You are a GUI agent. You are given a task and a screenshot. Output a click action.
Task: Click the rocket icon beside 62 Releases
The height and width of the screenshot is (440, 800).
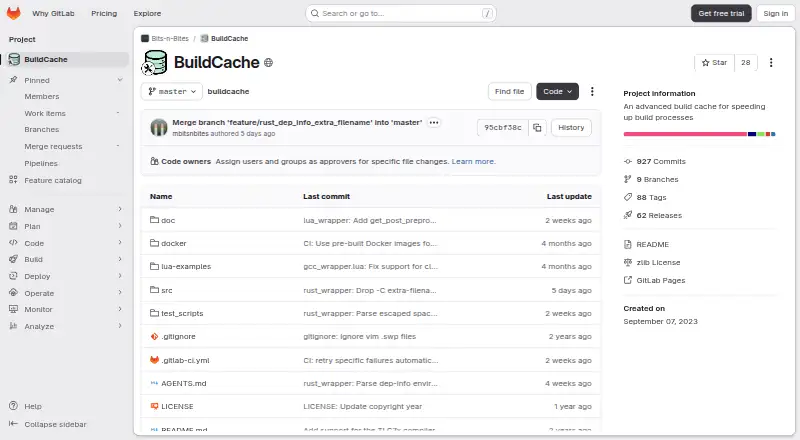pyautogui.click(x=628, y=215)
